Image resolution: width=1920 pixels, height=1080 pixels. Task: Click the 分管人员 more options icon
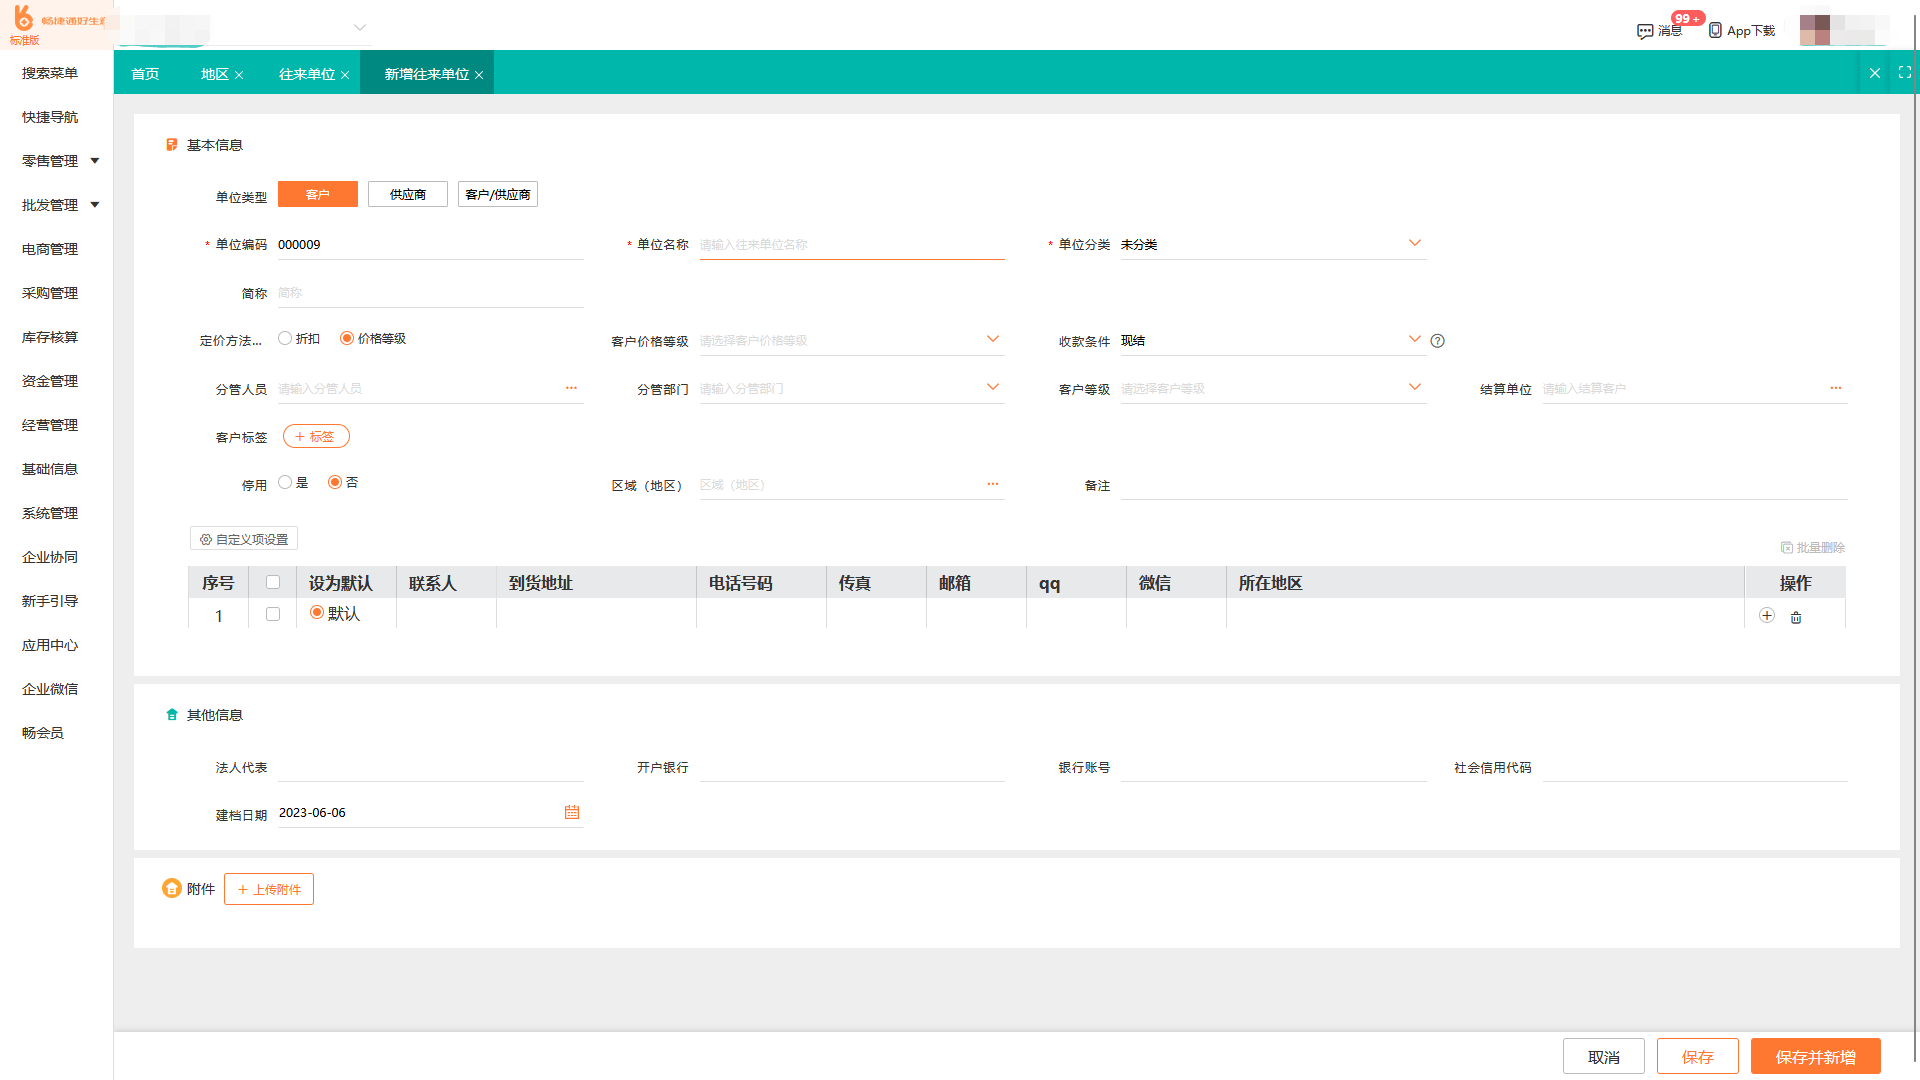[x=572, y=388]
